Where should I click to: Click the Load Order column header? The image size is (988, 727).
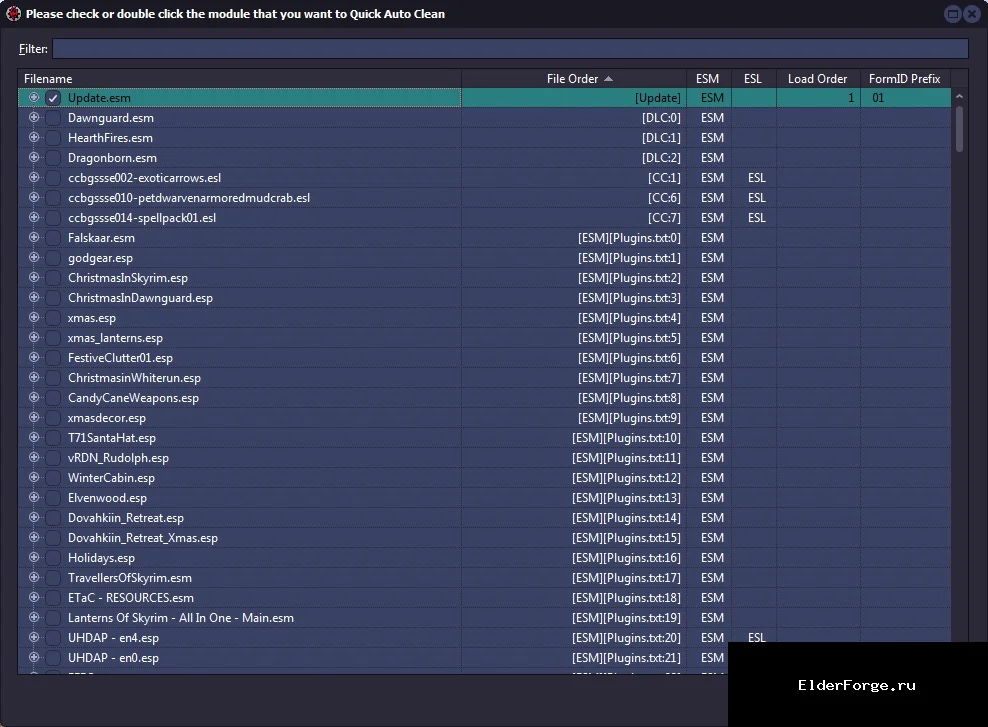click(817, 79)
